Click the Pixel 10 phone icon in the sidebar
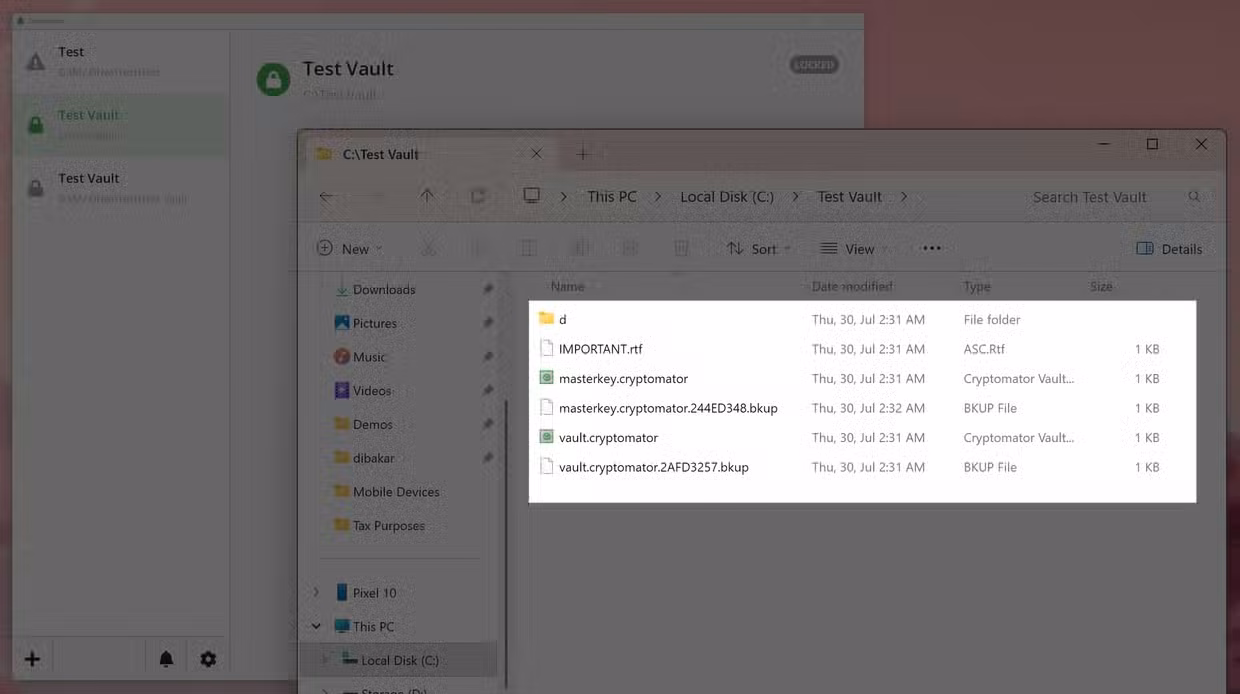 click(342, 593)
